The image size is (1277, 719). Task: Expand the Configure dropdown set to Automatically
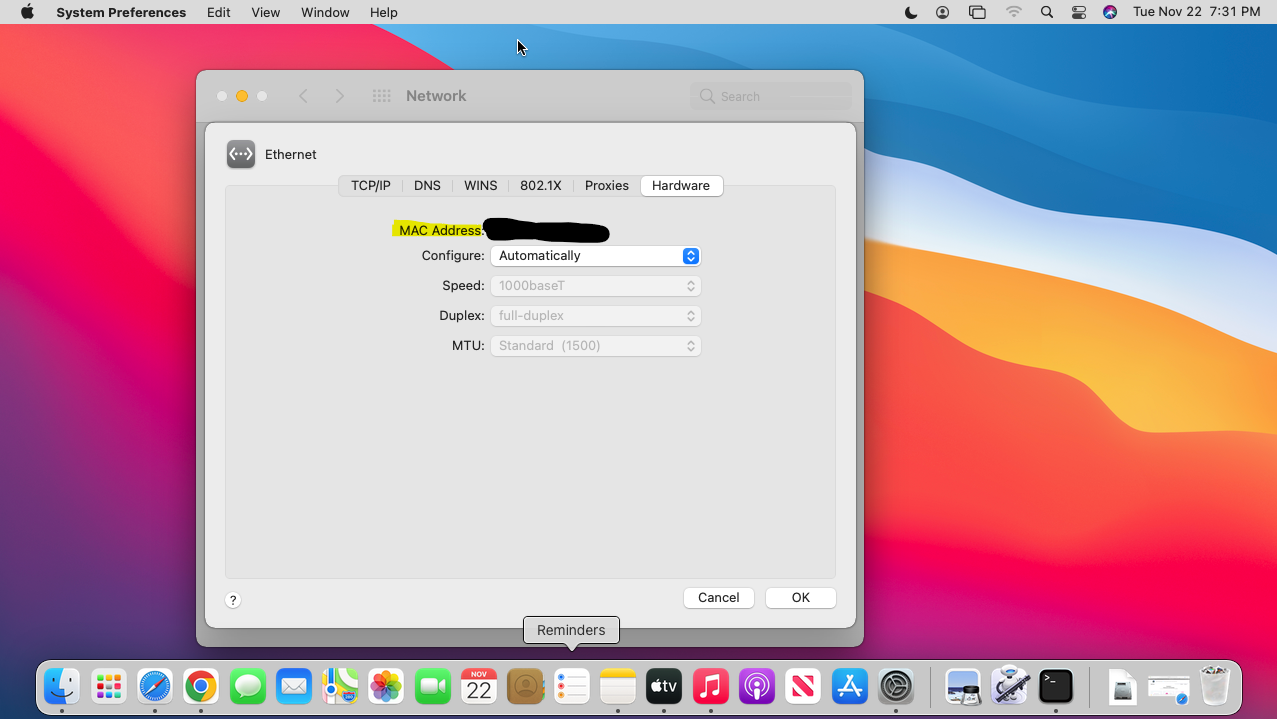595,256
